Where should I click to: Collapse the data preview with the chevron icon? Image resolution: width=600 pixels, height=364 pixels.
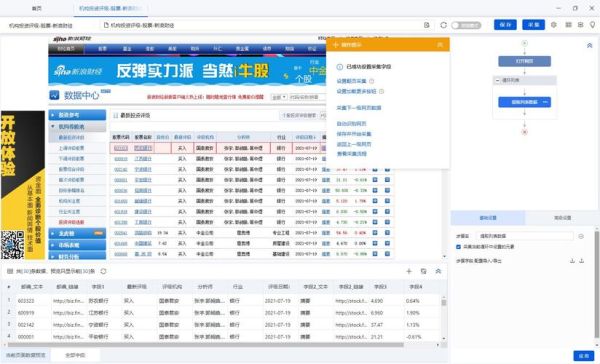pos(438,271)
